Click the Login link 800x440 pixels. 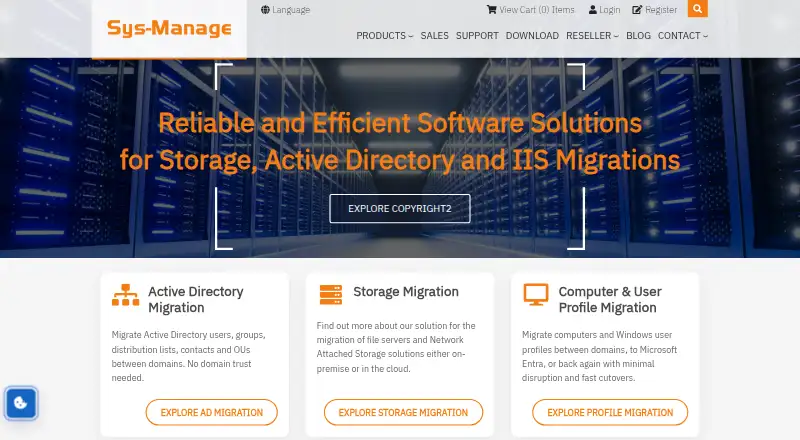[605, 10]
